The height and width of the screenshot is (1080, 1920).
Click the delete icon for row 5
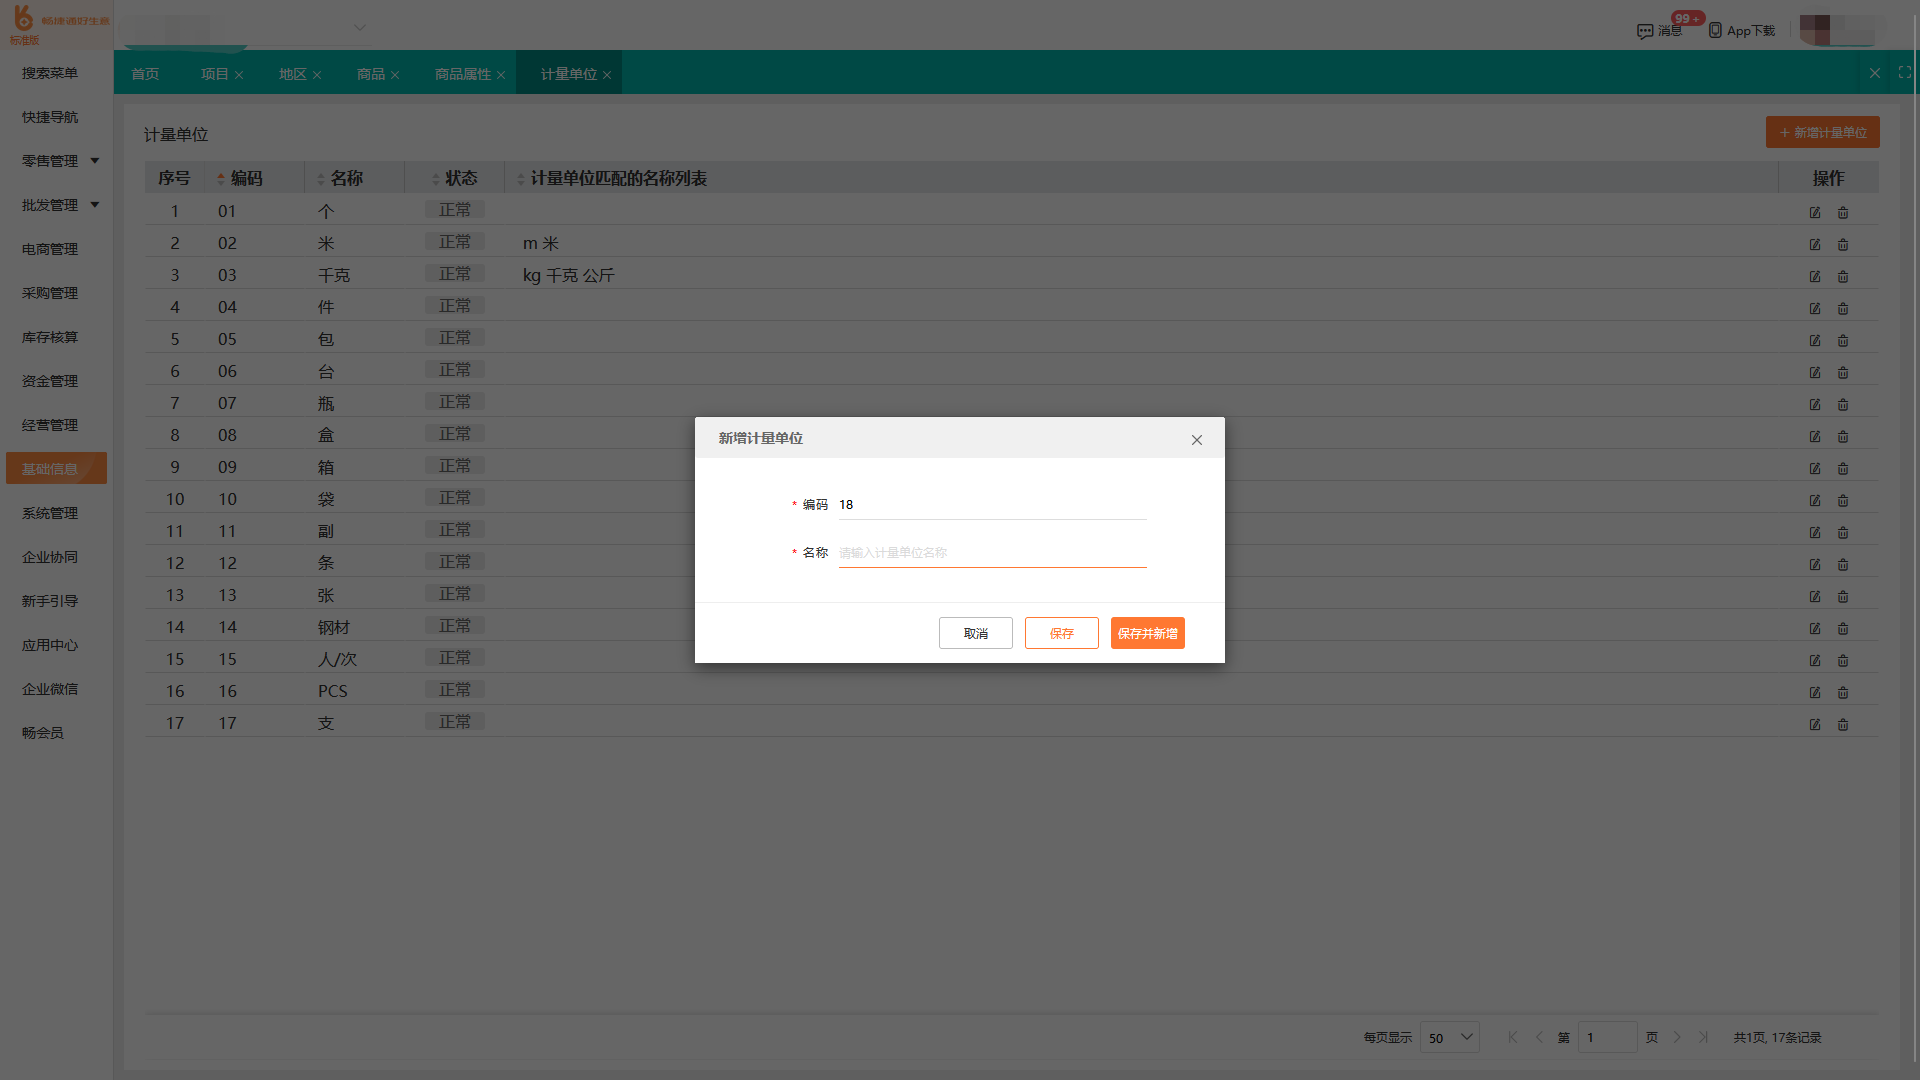(1844, 339)
